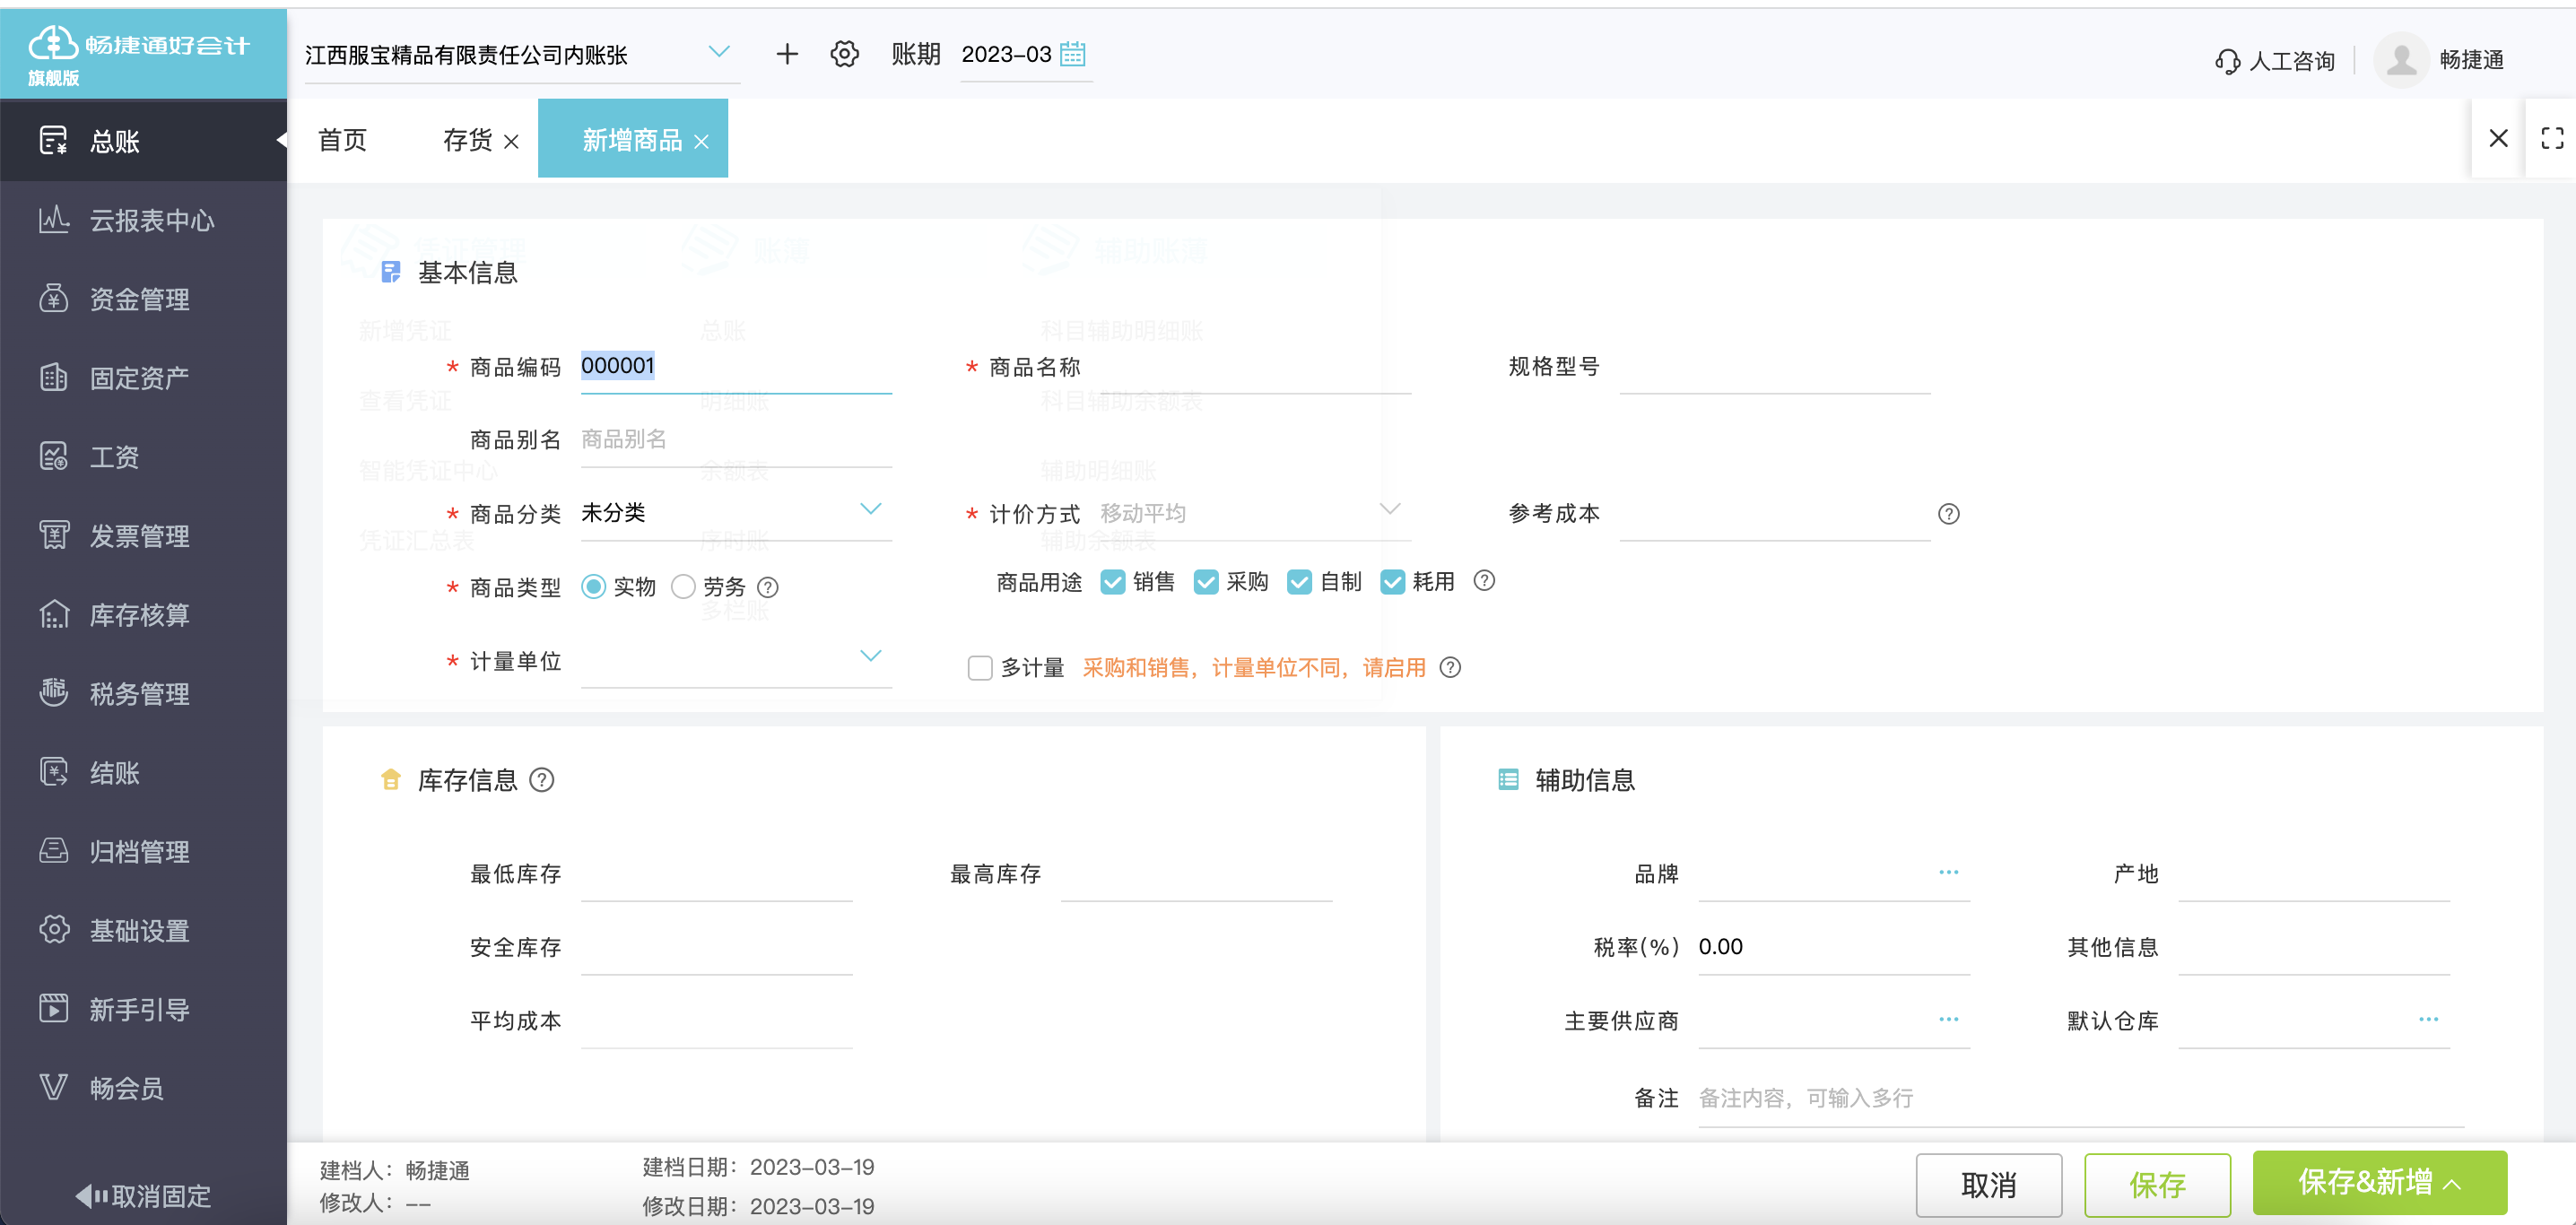Expand the 计量单位 dropdown

[871, 656]
